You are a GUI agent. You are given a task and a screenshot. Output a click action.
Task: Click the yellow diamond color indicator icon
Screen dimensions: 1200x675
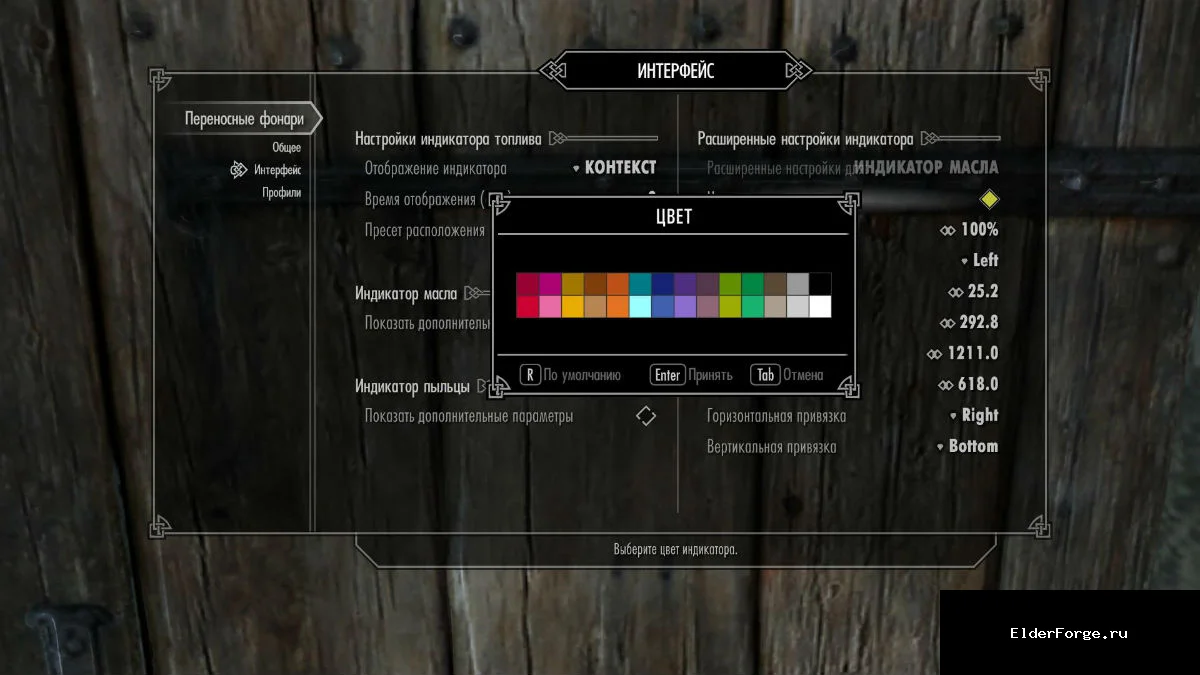[989, 199]
